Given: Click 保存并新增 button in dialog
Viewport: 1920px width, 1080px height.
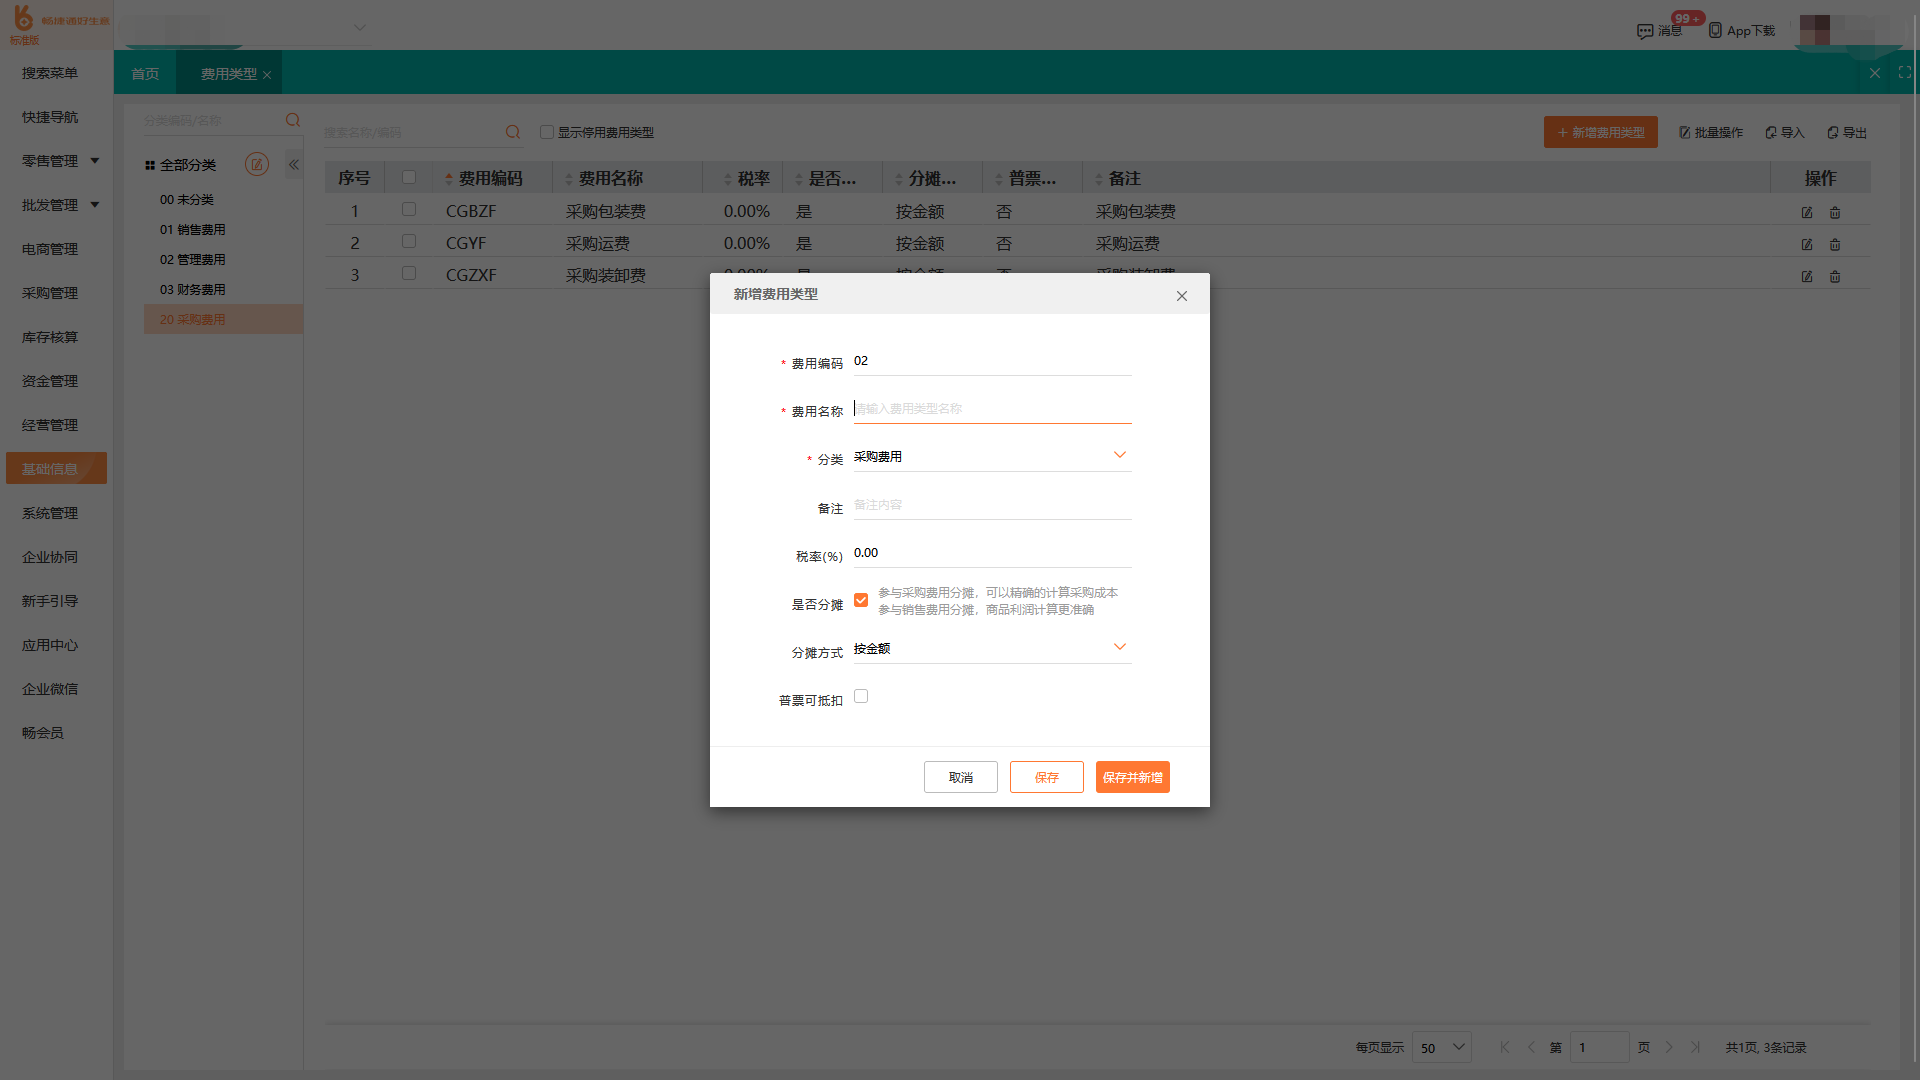Looking at the screenshot, I should click(1131, 777).
